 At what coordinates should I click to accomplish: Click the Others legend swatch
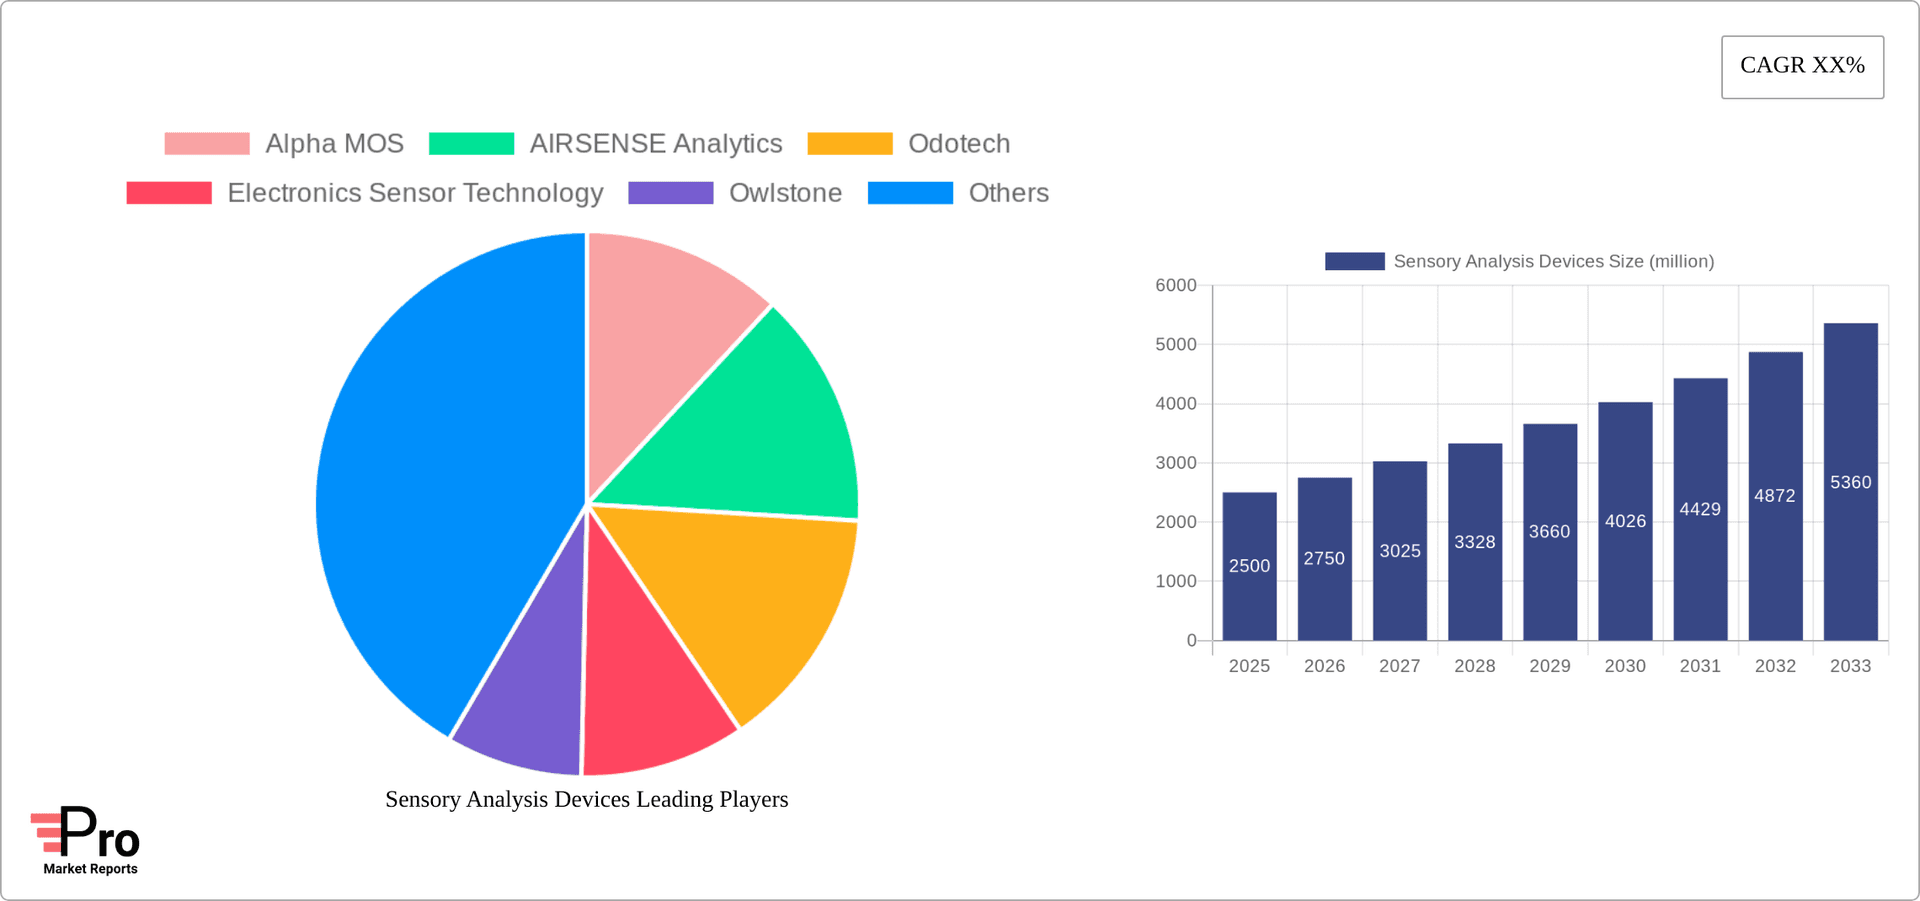[x=911, y=192]
